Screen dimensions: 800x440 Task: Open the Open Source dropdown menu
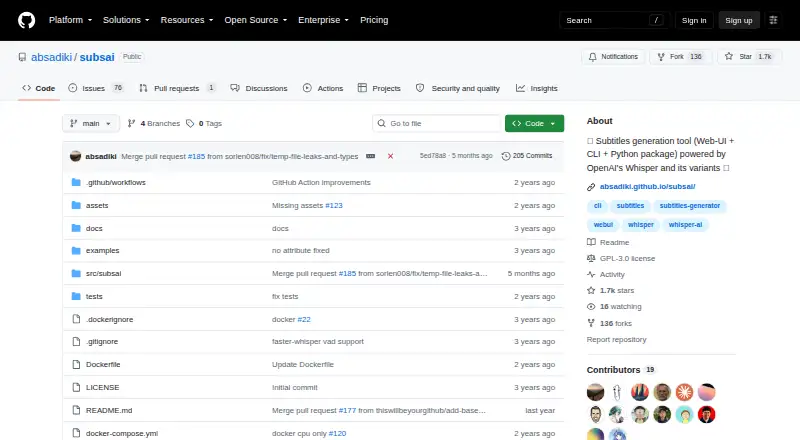(x=256, y=20)
